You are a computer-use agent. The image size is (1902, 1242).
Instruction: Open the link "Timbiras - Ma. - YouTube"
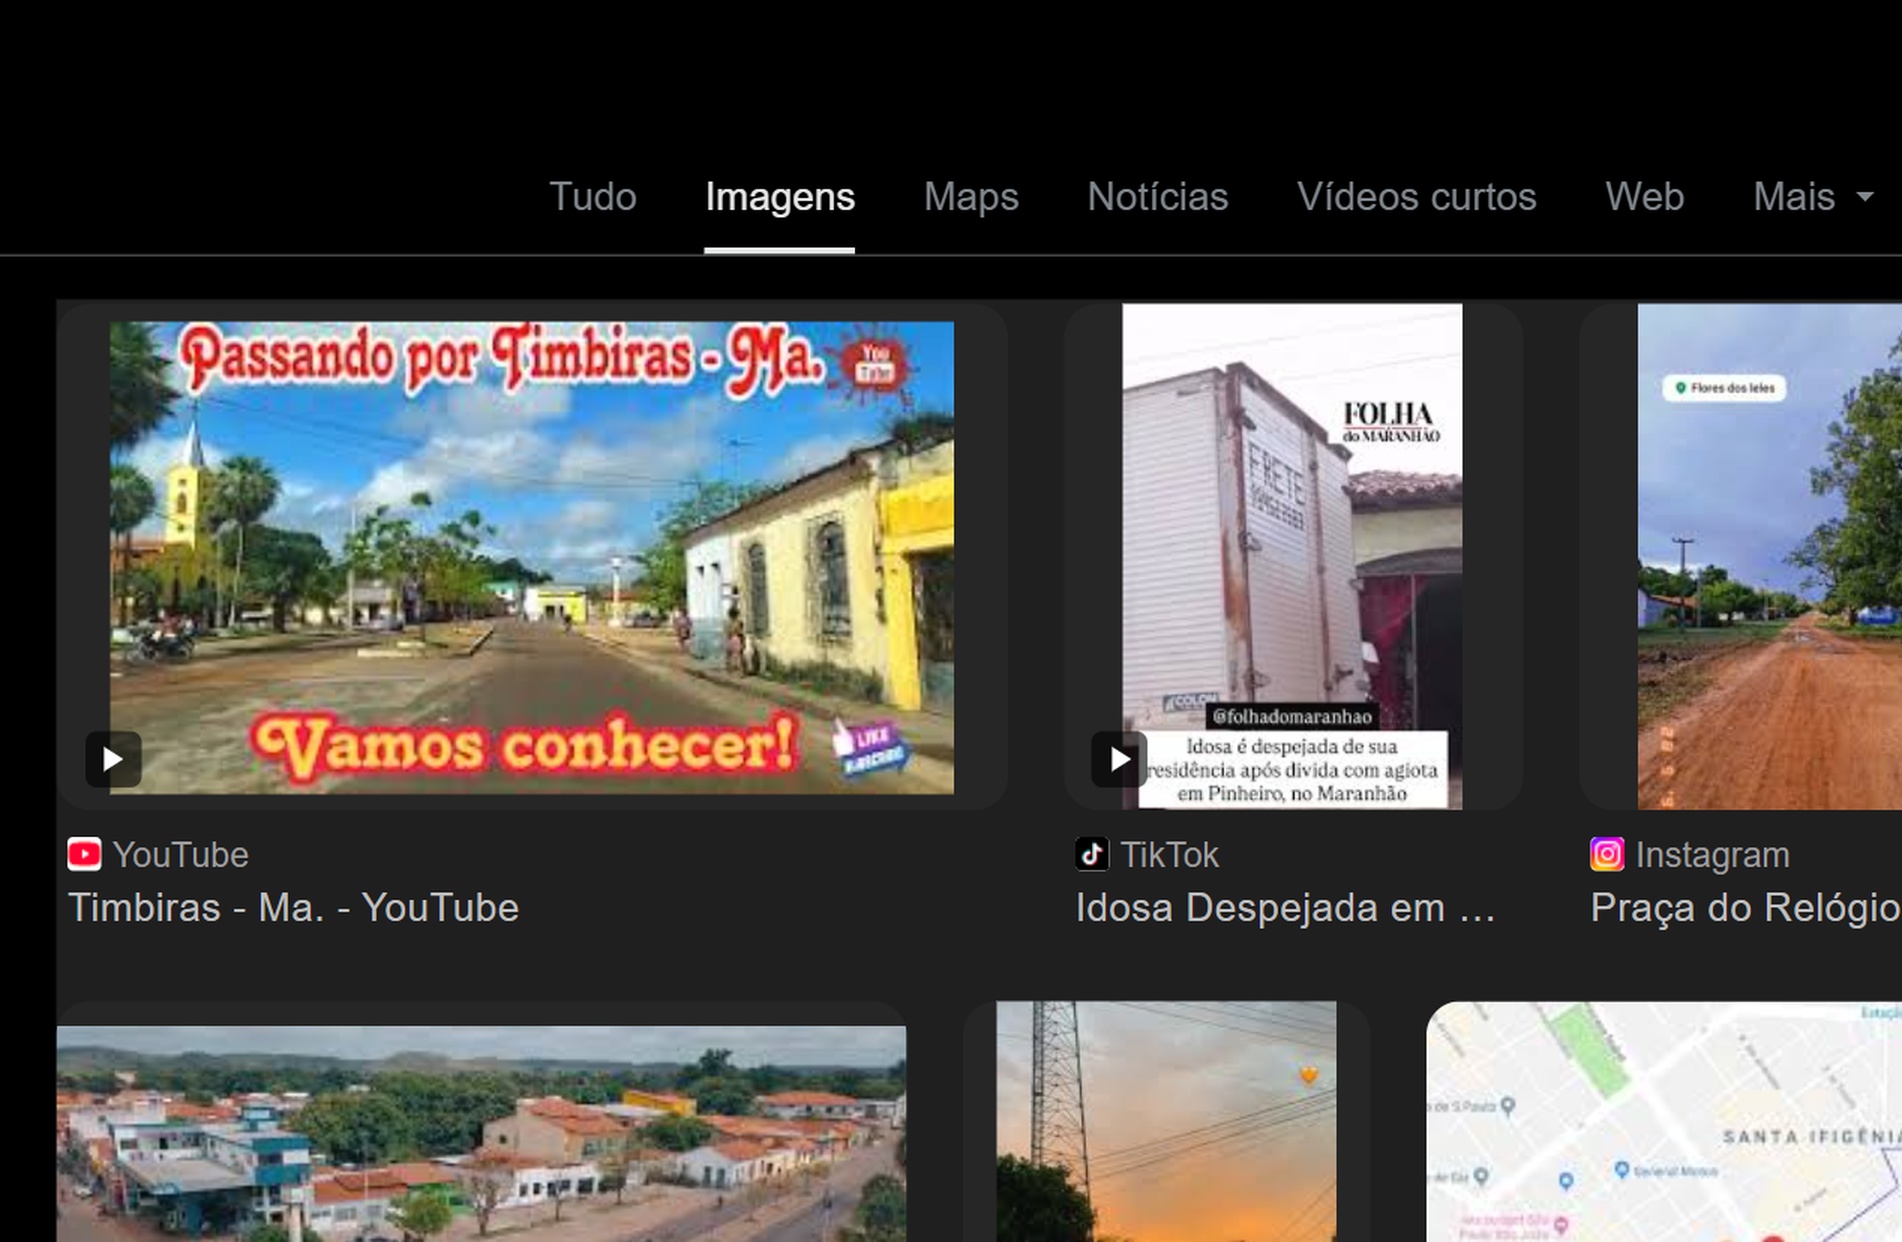click(x=293, y=908)
